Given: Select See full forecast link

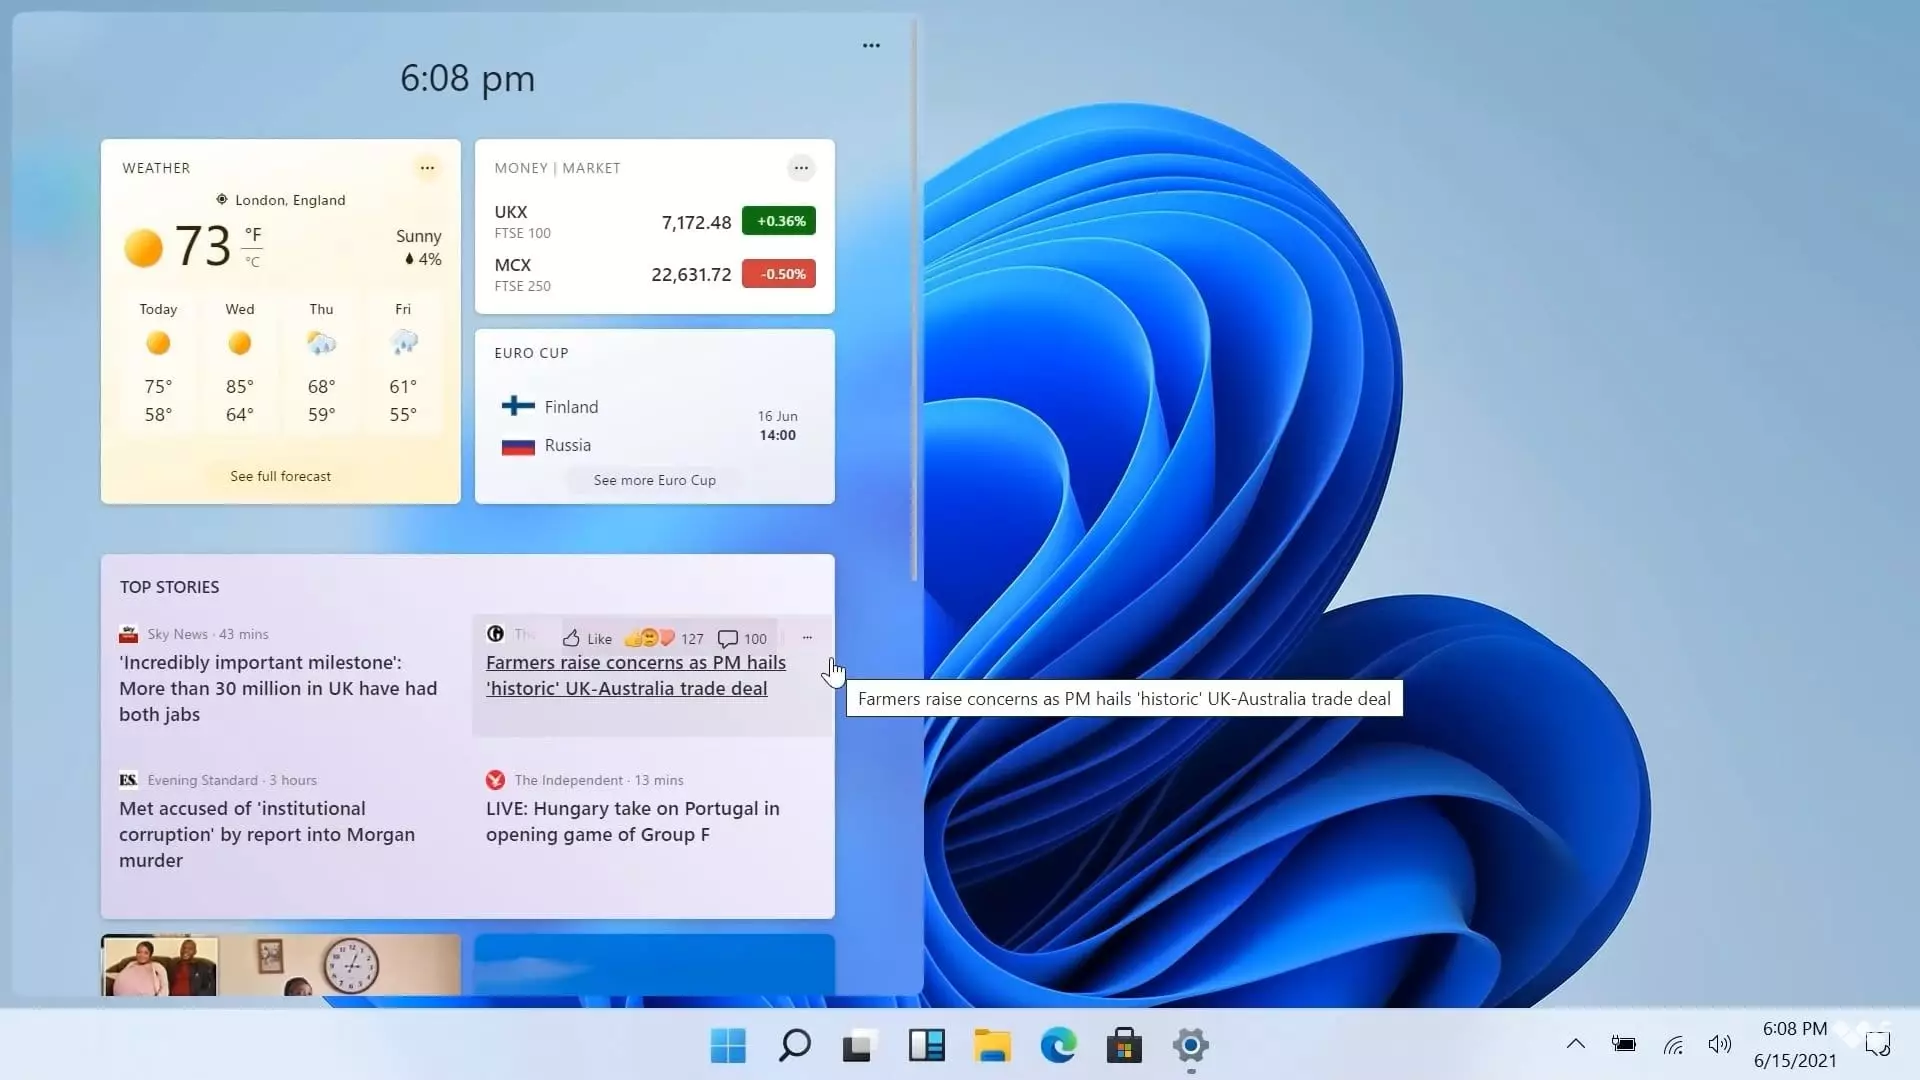Looking at the screenshot, I should (280, 475).
